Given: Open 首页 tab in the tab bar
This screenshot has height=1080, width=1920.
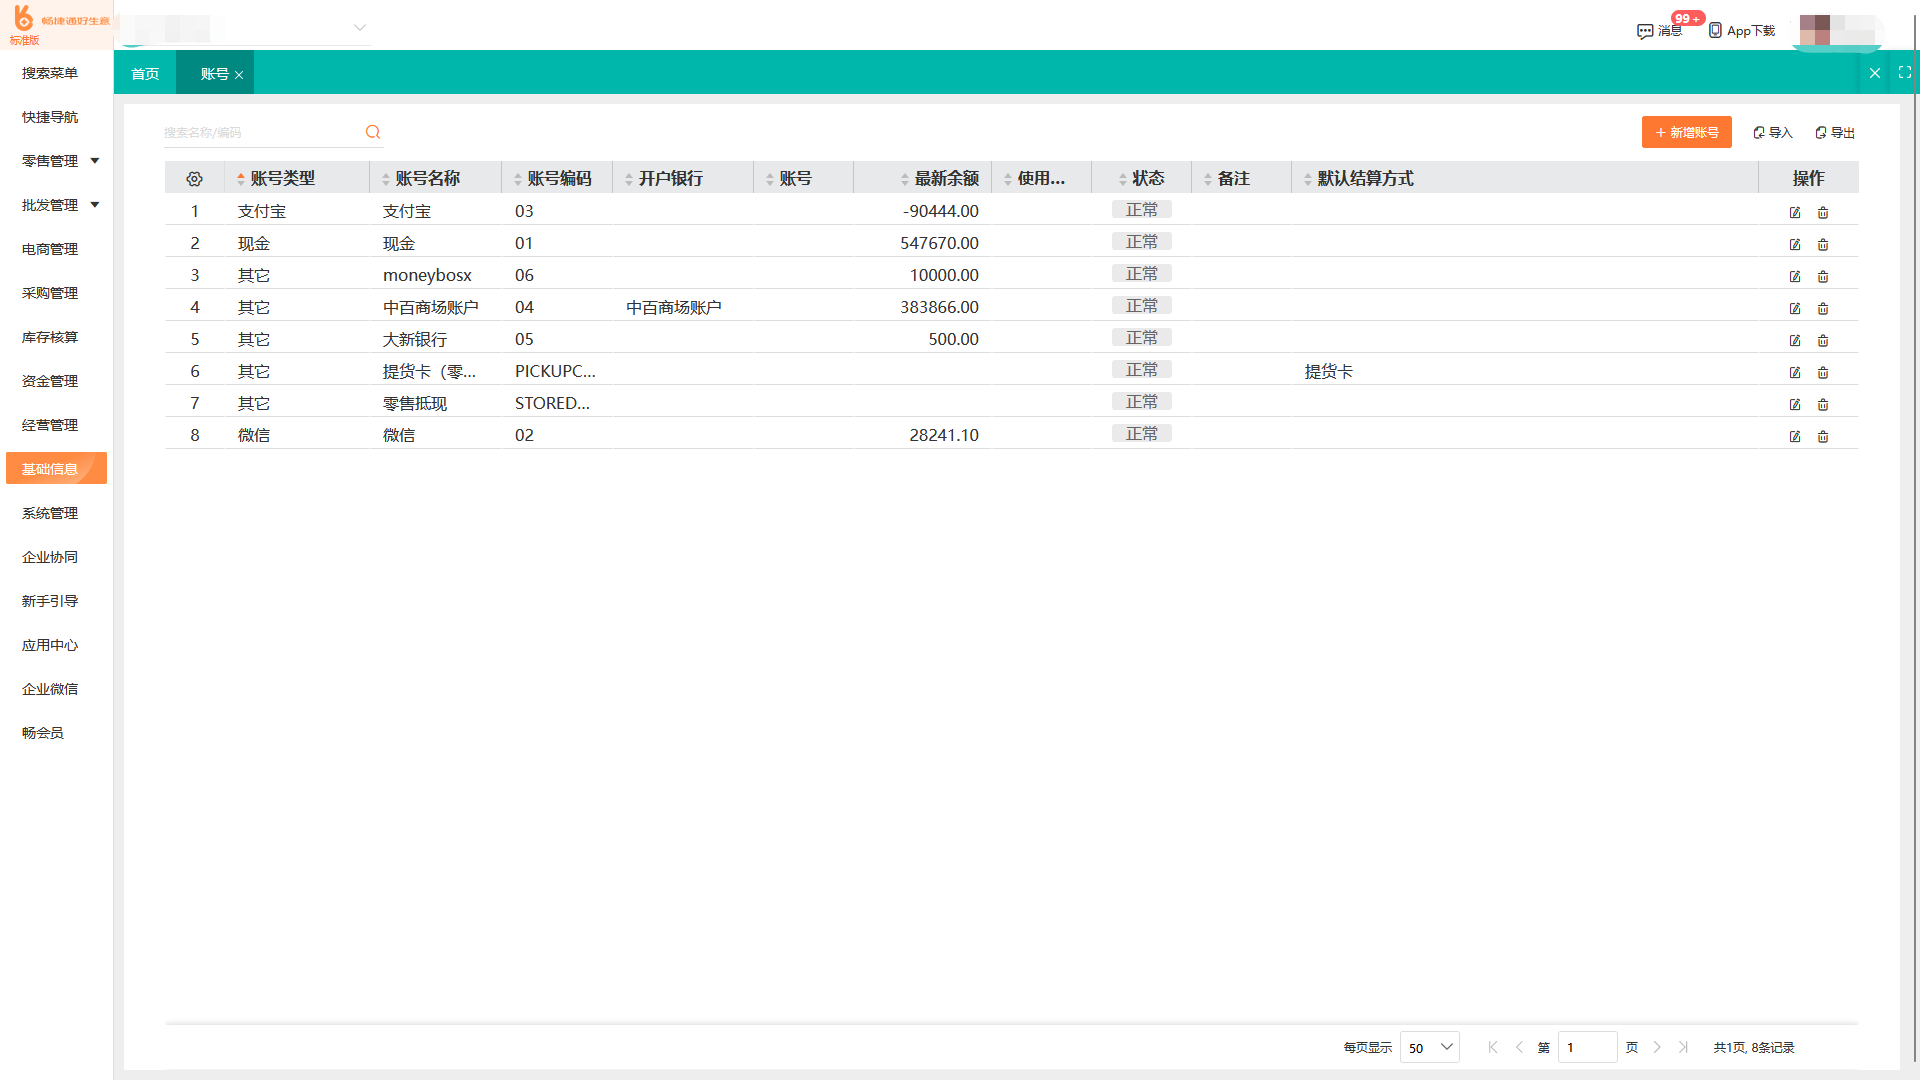Looking at the screenshot, I should [x=145, y=73].
